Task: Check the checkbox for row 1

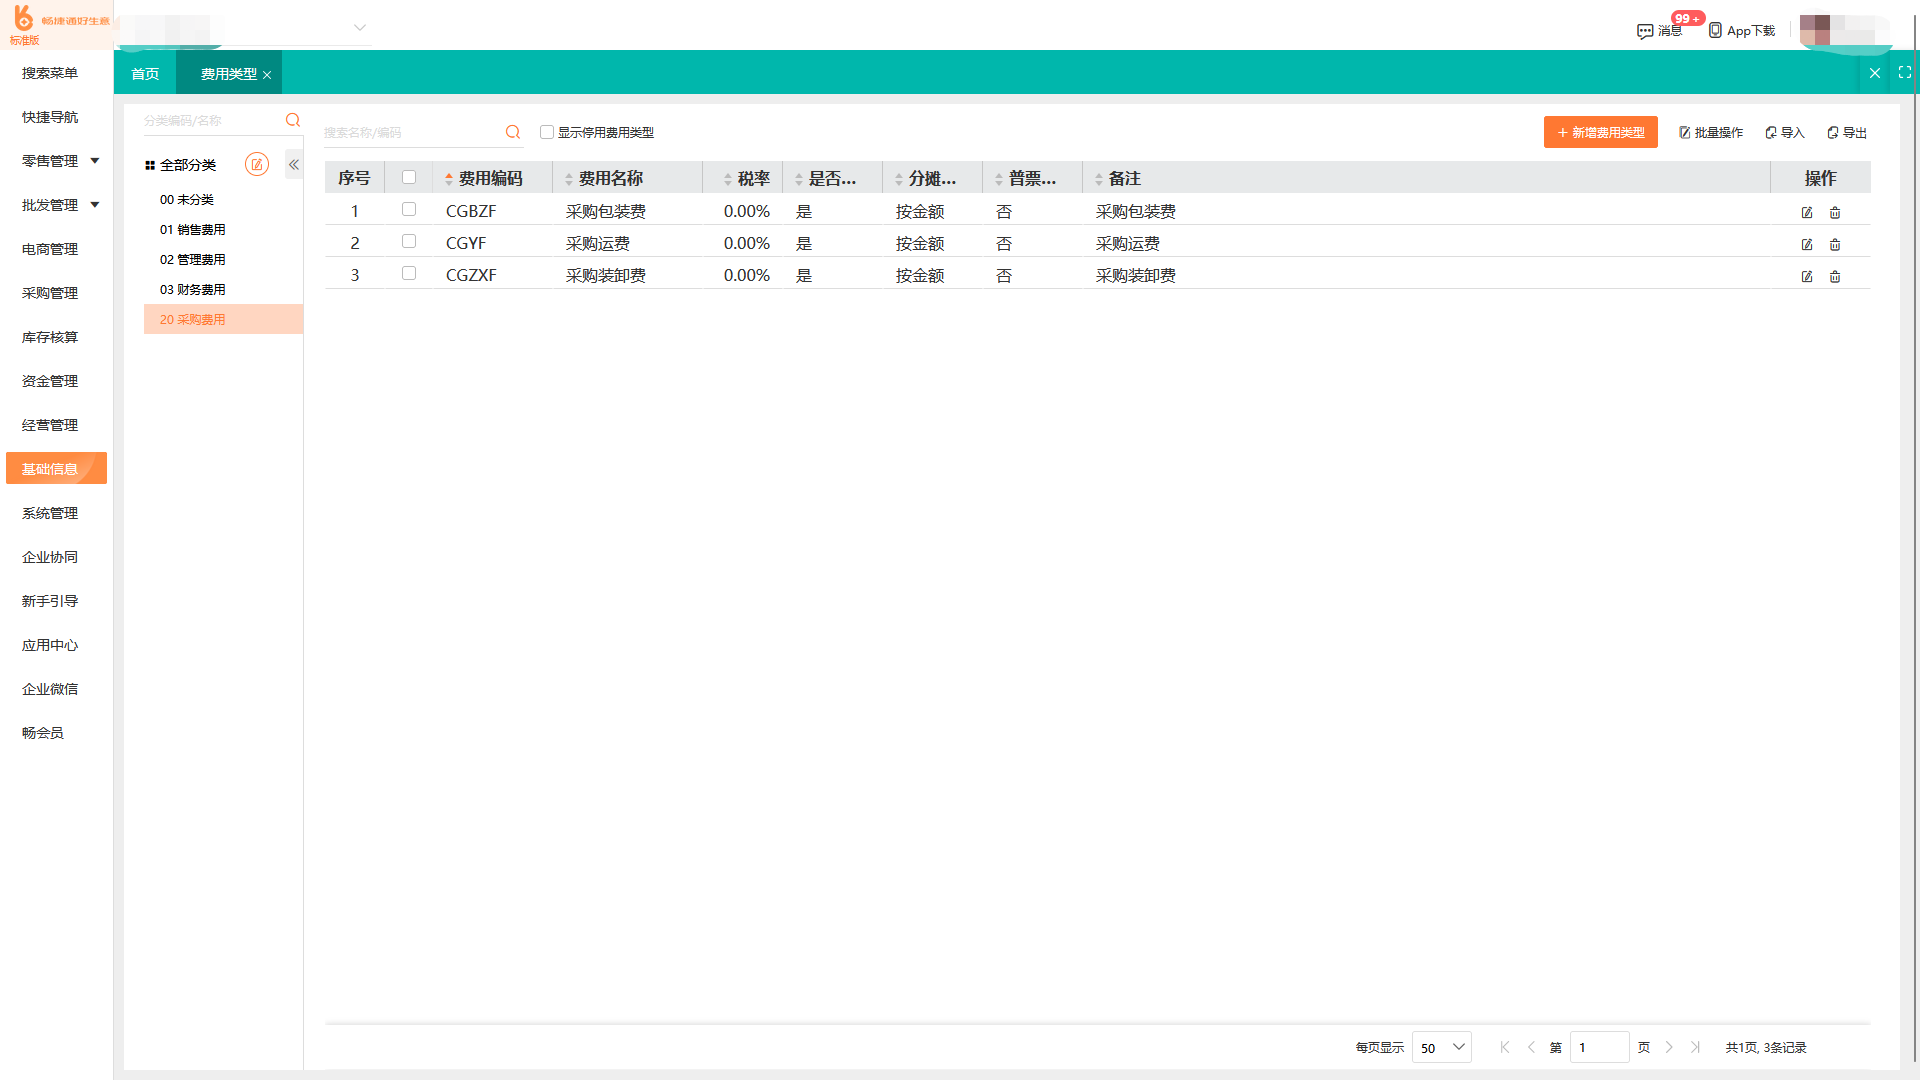Action: pos(409,210)
